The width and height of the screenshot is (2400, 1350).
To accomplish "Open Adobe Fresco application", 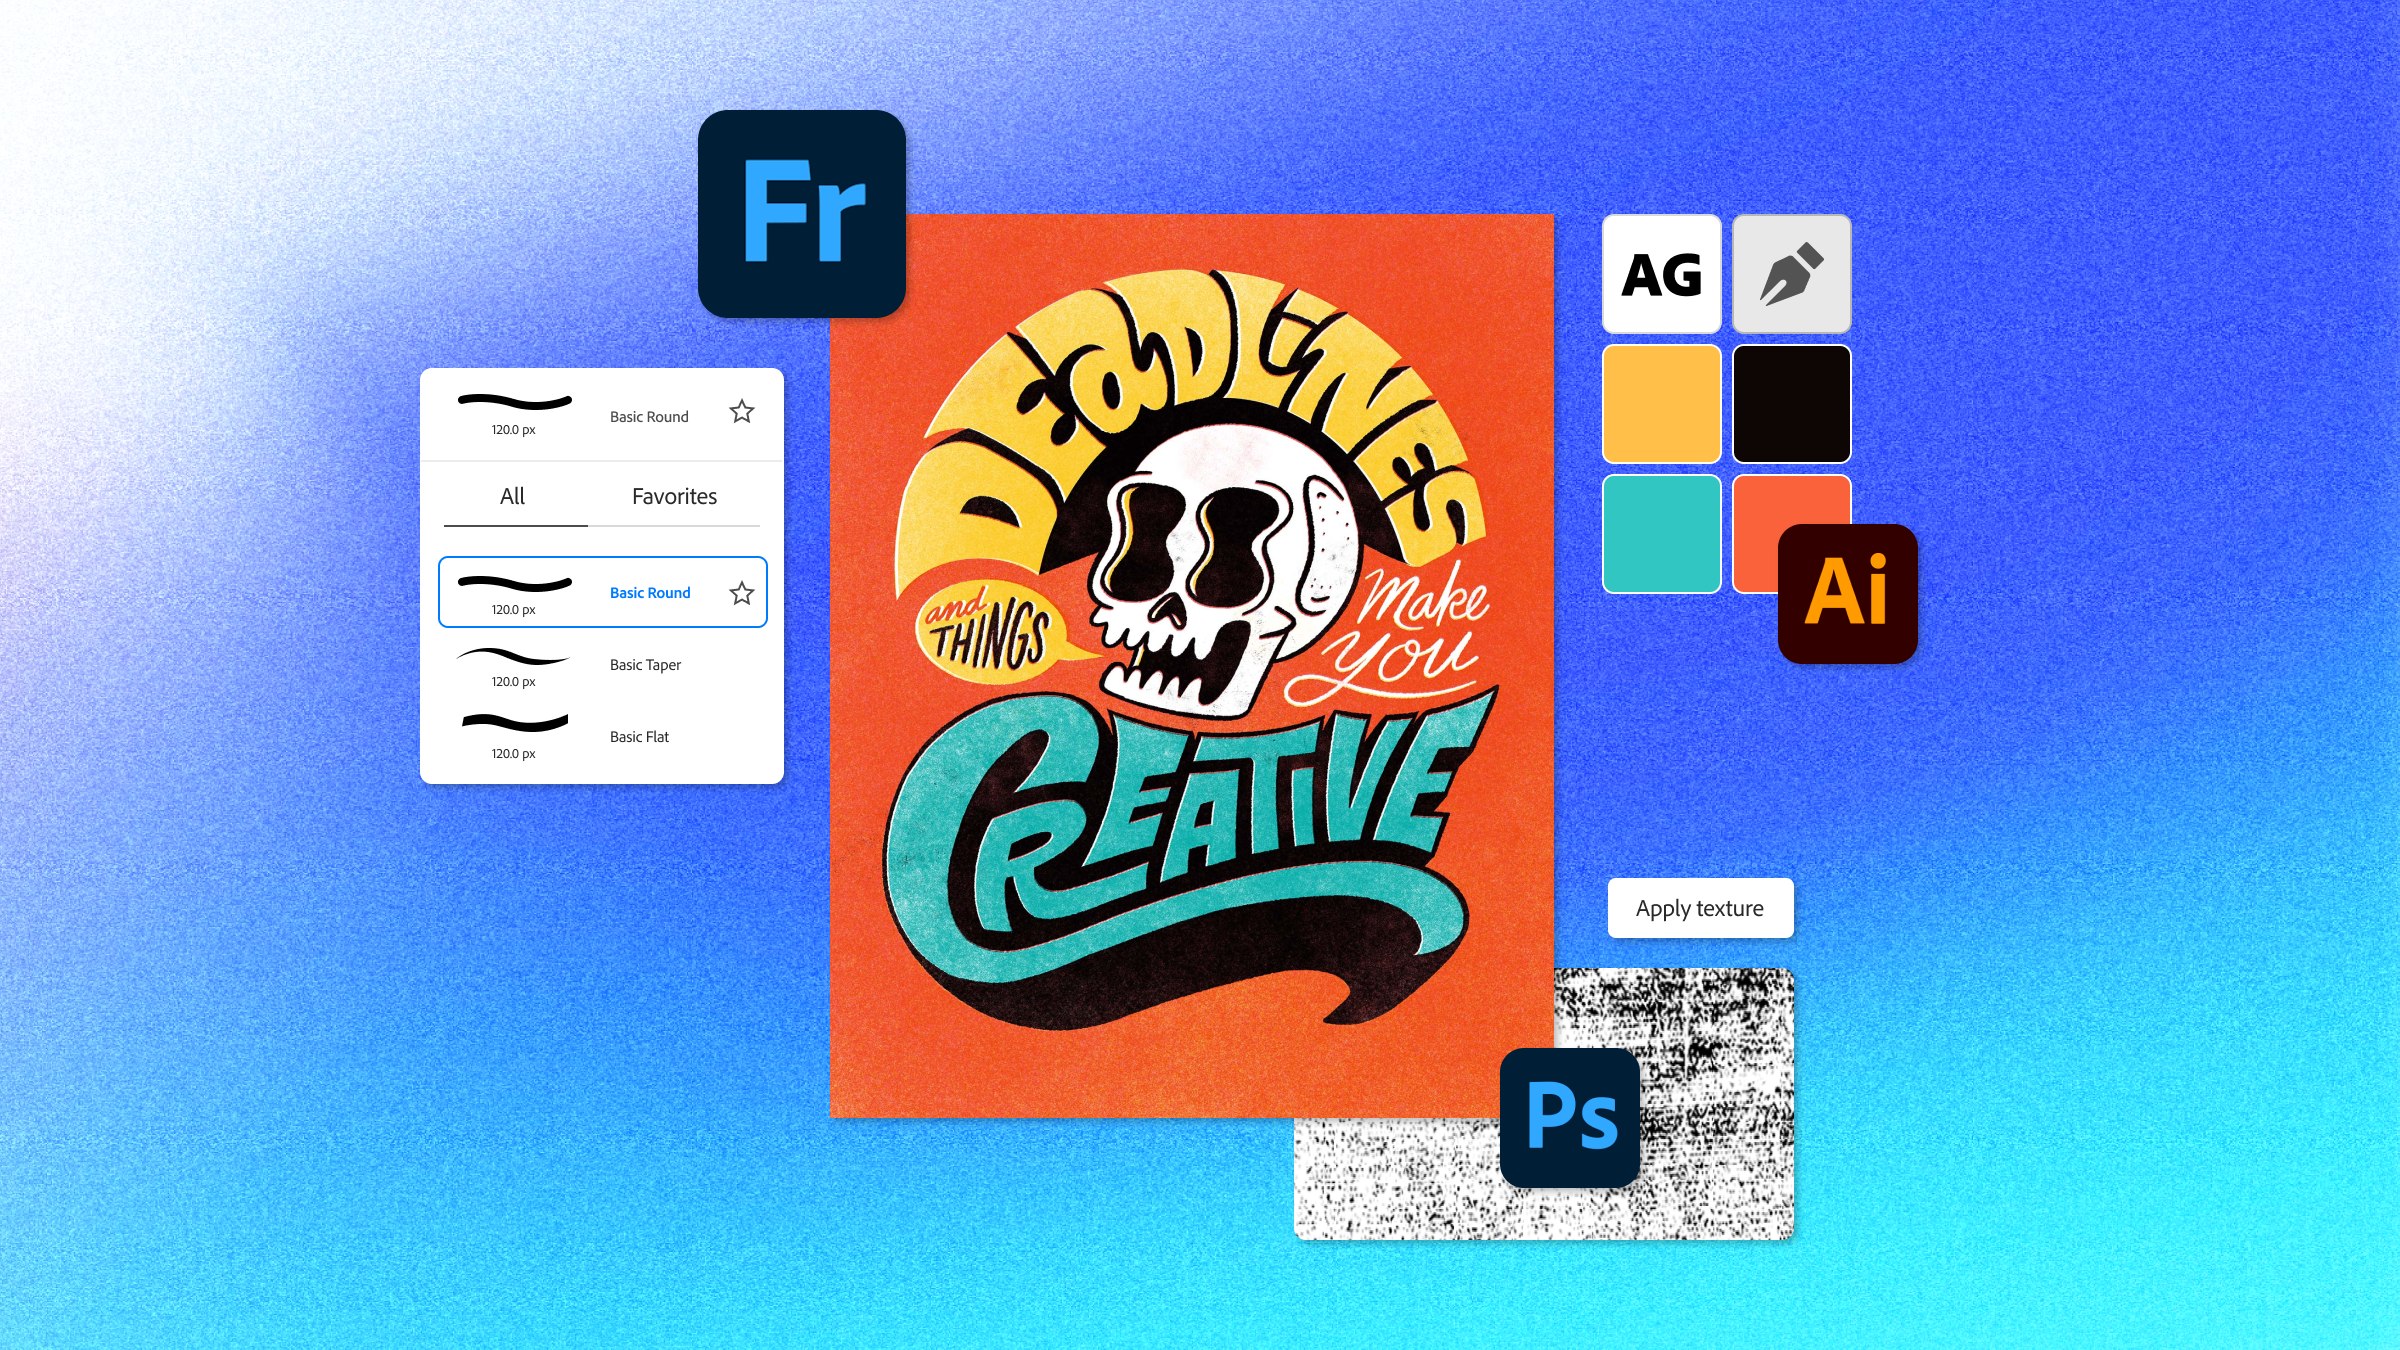I will click(x=801, y=213).
